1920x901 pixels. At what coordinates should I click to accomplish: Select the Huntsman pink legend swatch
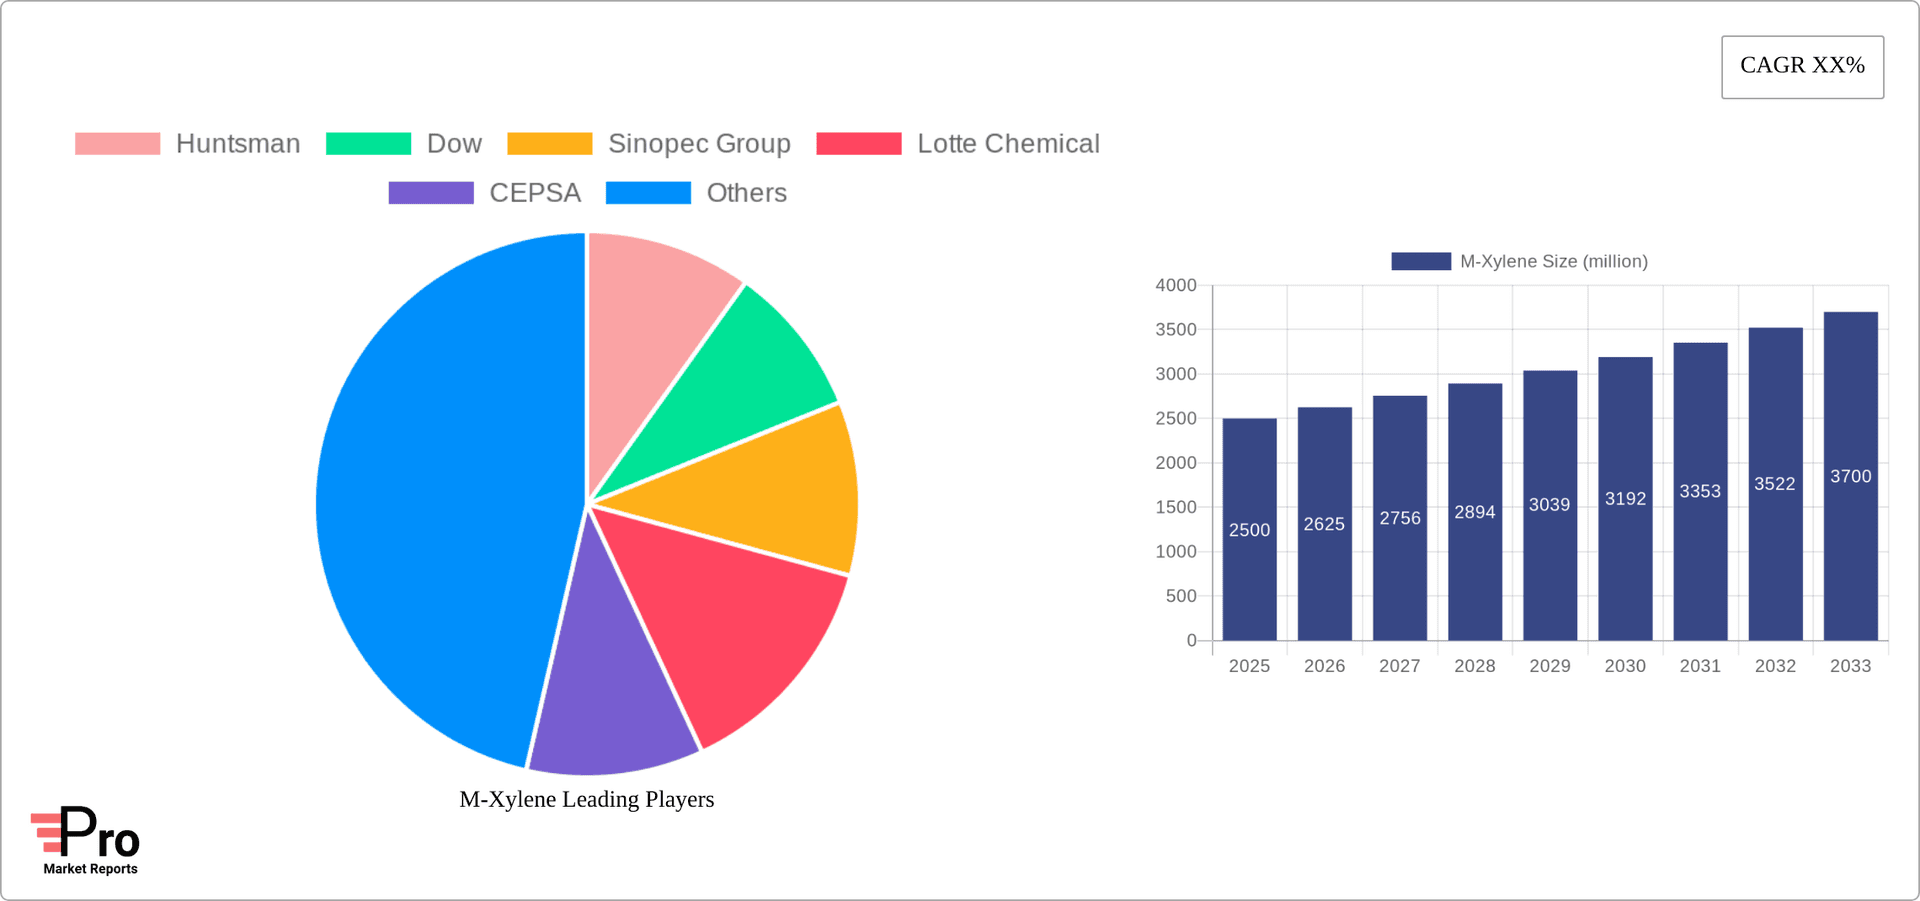pyautogui.click(x=117, y=143)
